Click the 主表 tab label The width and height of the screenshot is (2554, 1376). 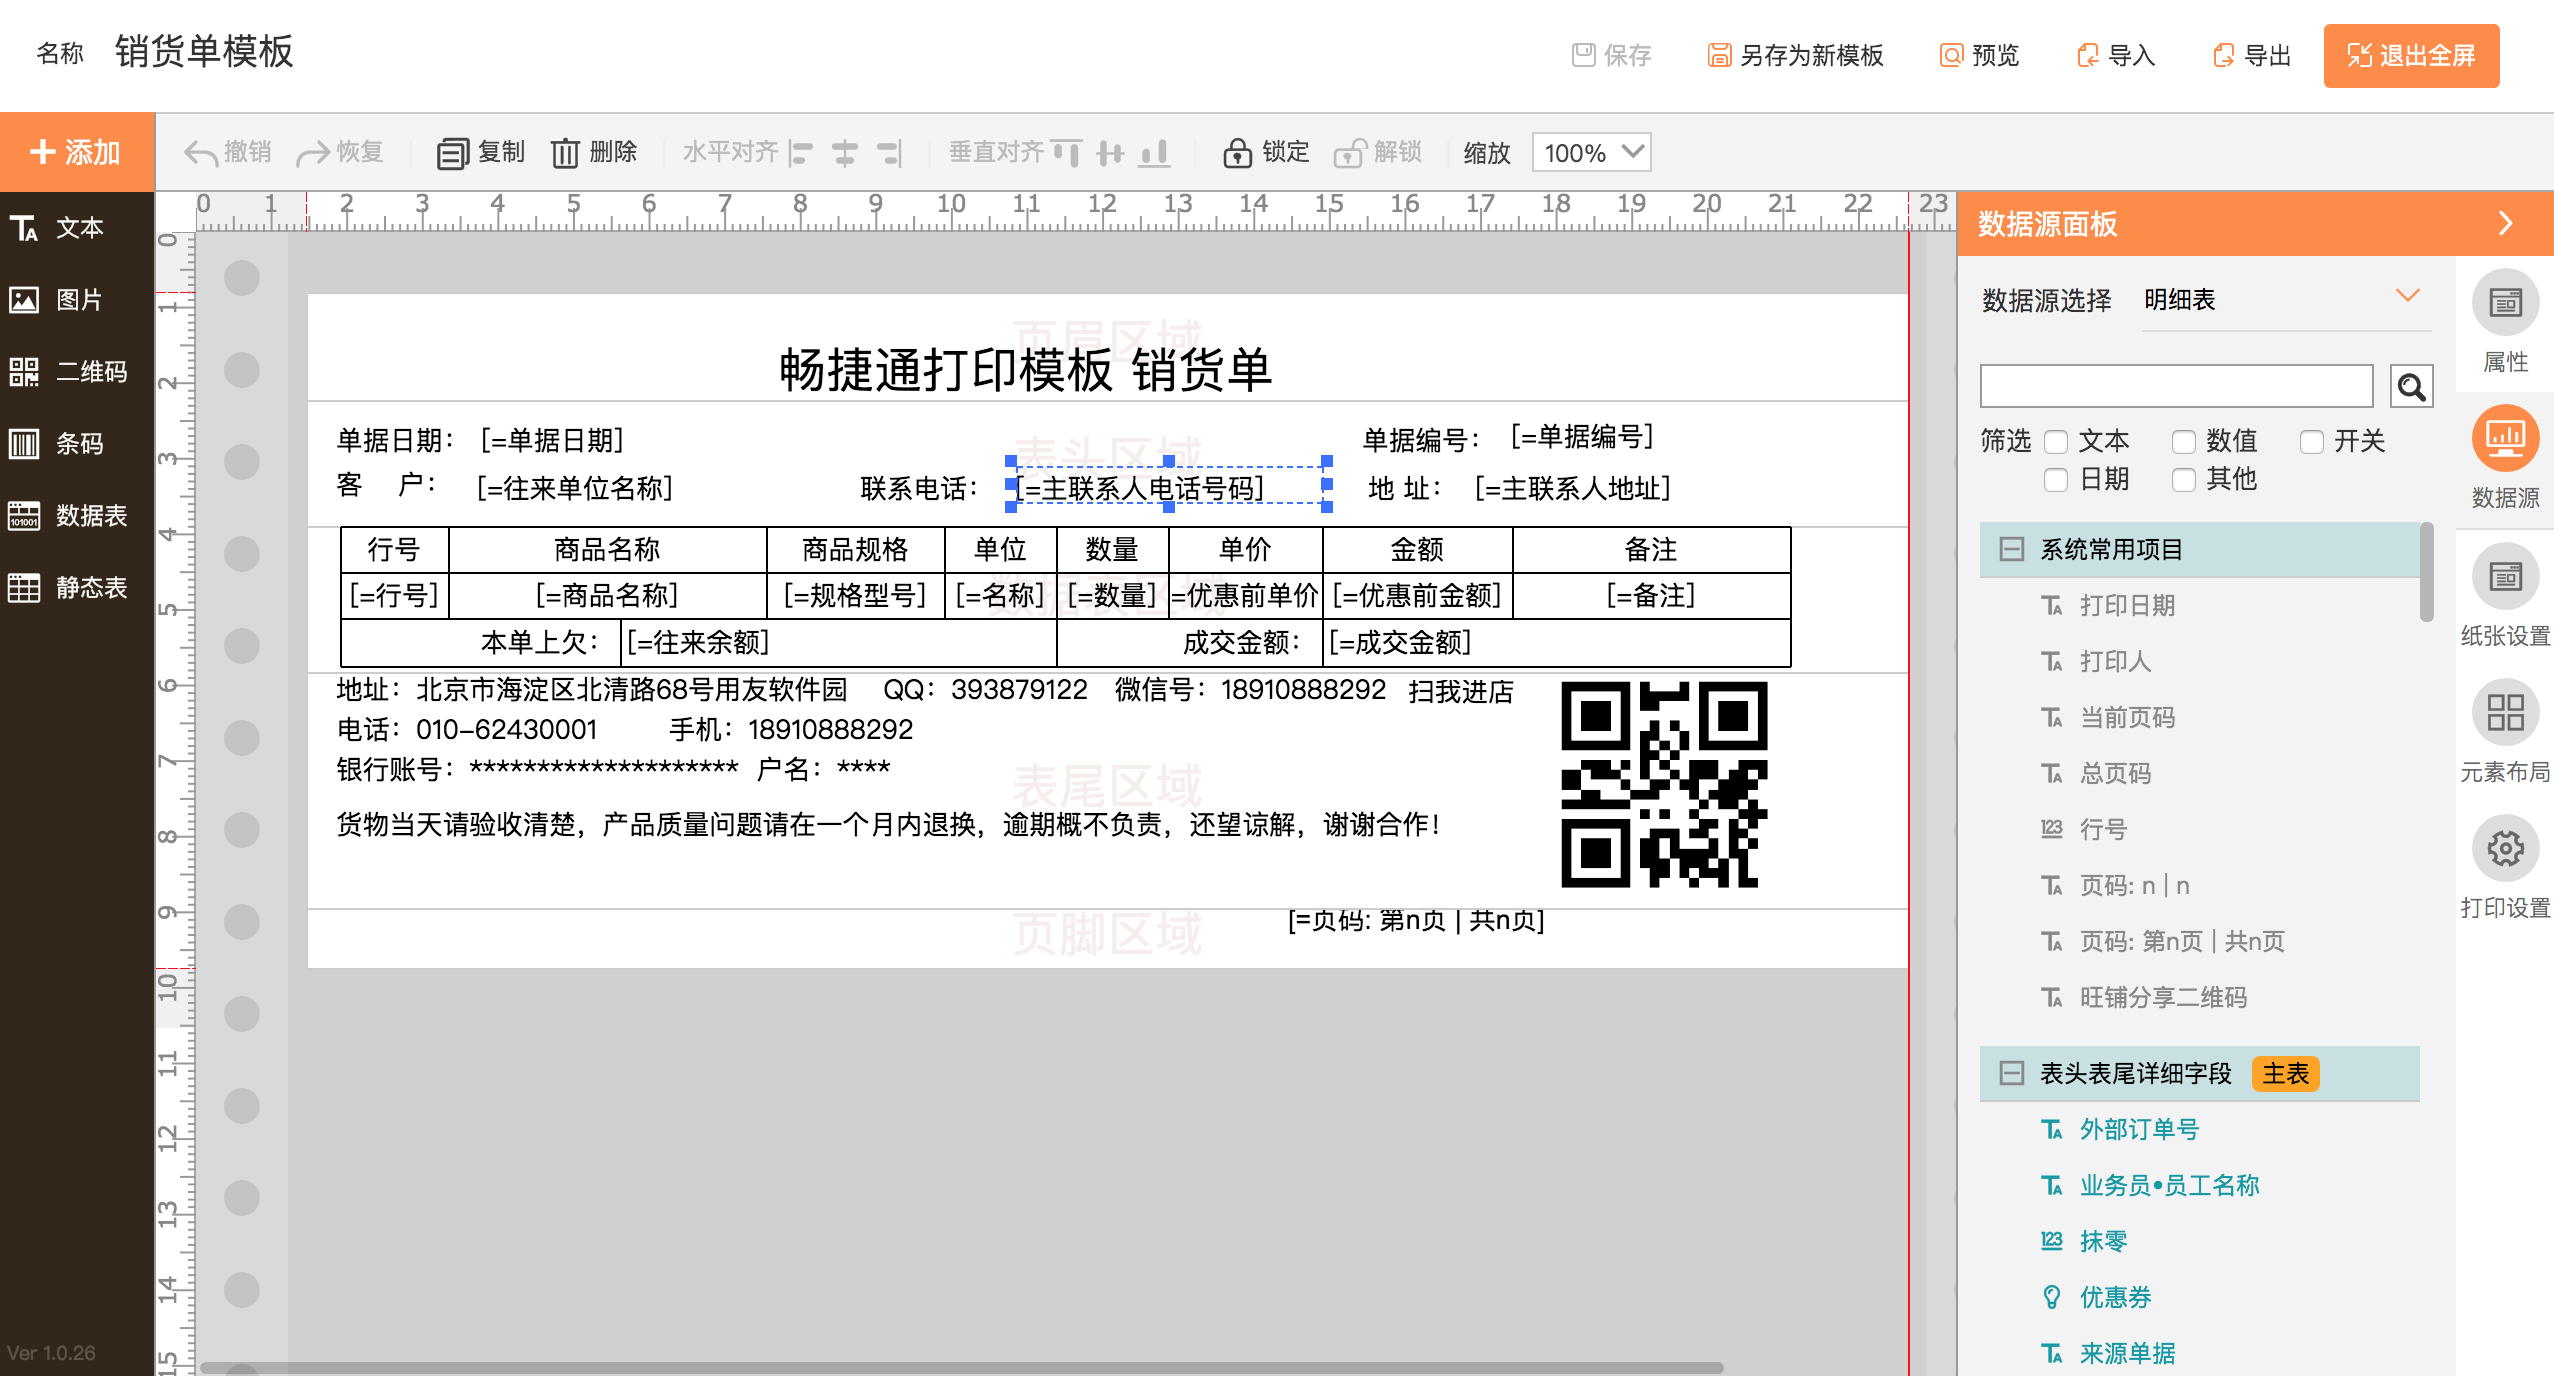(2290, 1073)
